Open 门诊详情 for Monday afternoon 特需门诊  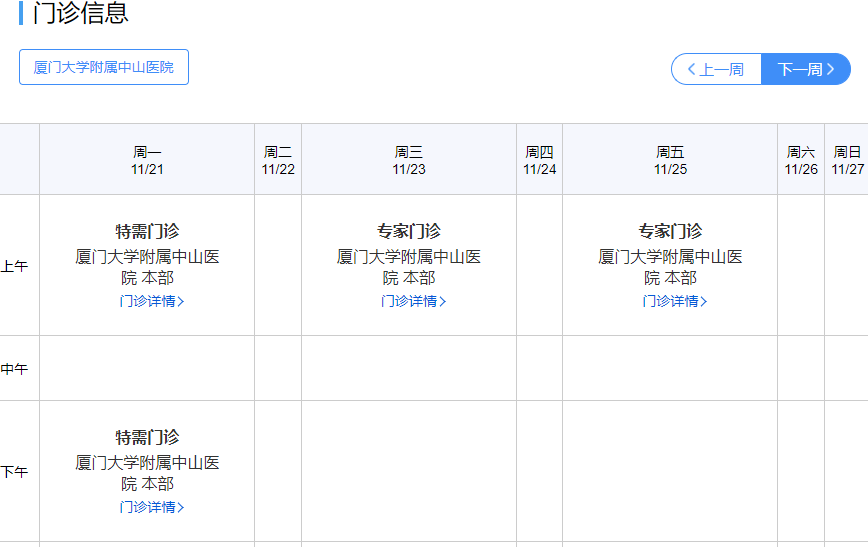151,507
